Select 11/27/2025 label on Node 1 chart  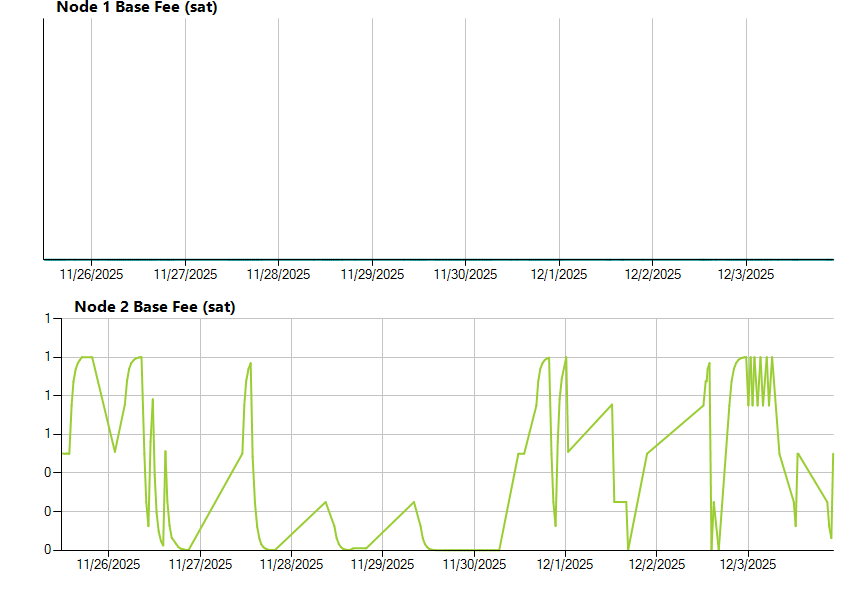click(x=185, y=274)
